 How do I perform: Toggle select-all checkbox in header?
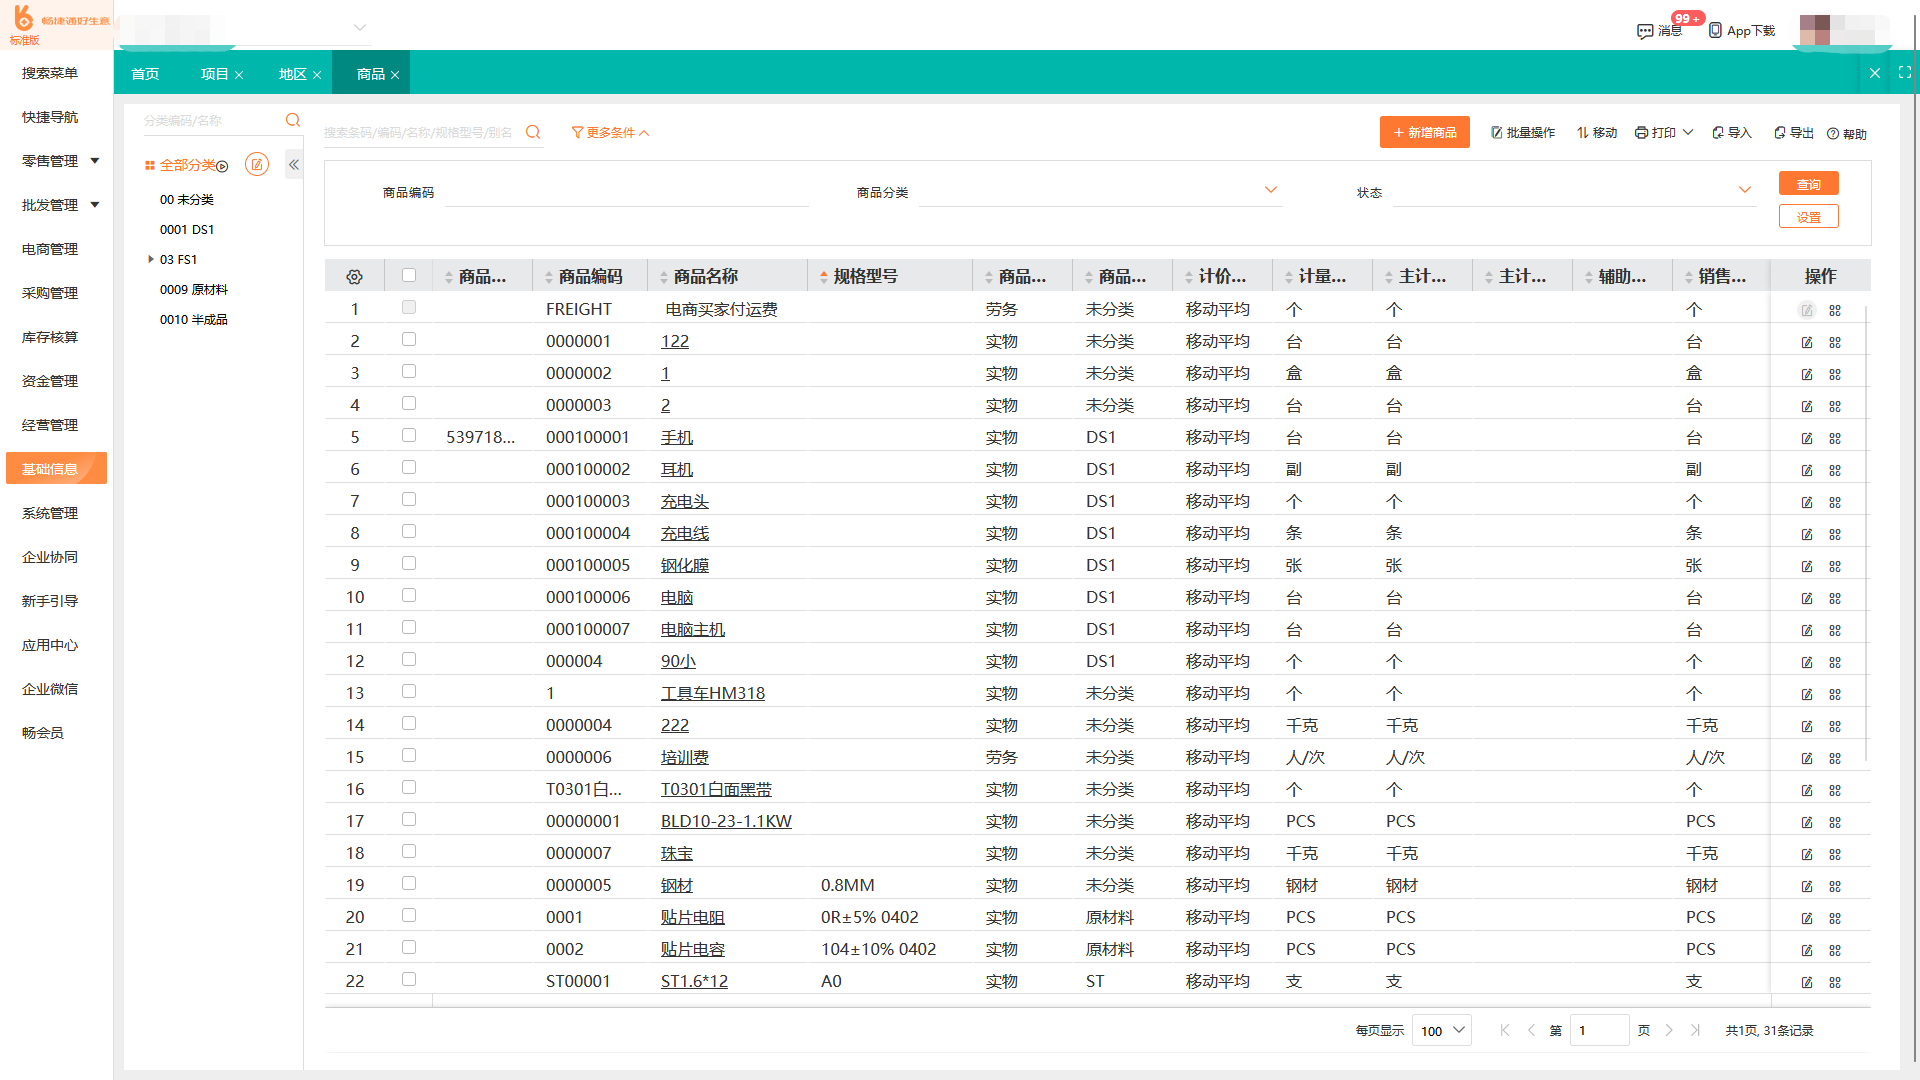coord(410,276)
